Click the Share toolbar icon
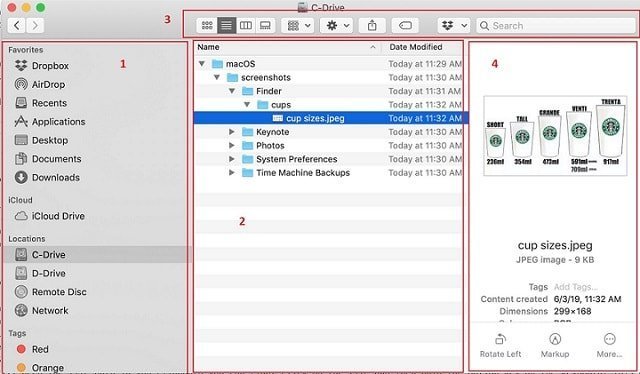Screen dimensions: 640x374 click(x=372, y=26)
